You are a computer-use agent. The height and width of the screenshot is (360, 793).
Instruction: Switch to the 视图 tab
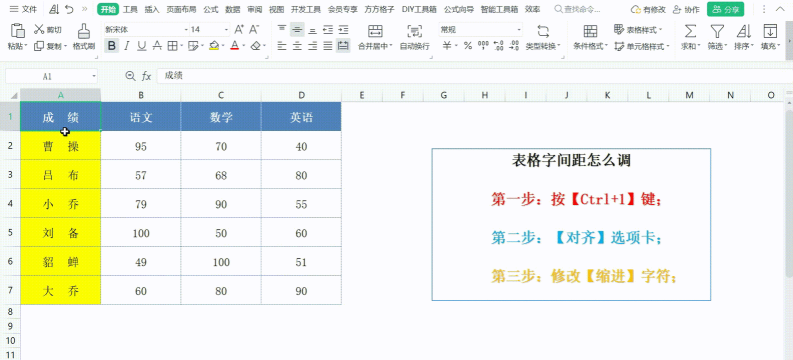277,9
